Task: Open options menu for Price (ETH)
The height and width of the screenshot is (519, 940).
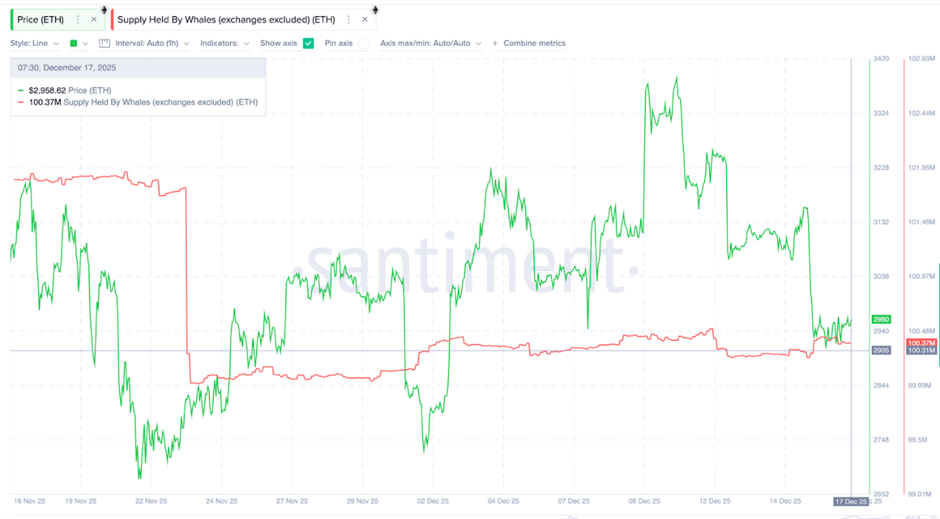Action: tap(78, 20)
